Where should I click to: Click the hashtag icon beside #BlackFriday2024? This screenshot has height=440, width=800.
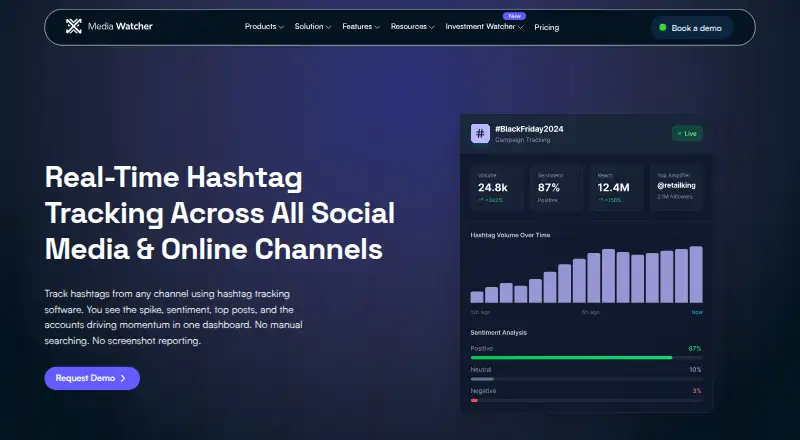pos(480,134)
